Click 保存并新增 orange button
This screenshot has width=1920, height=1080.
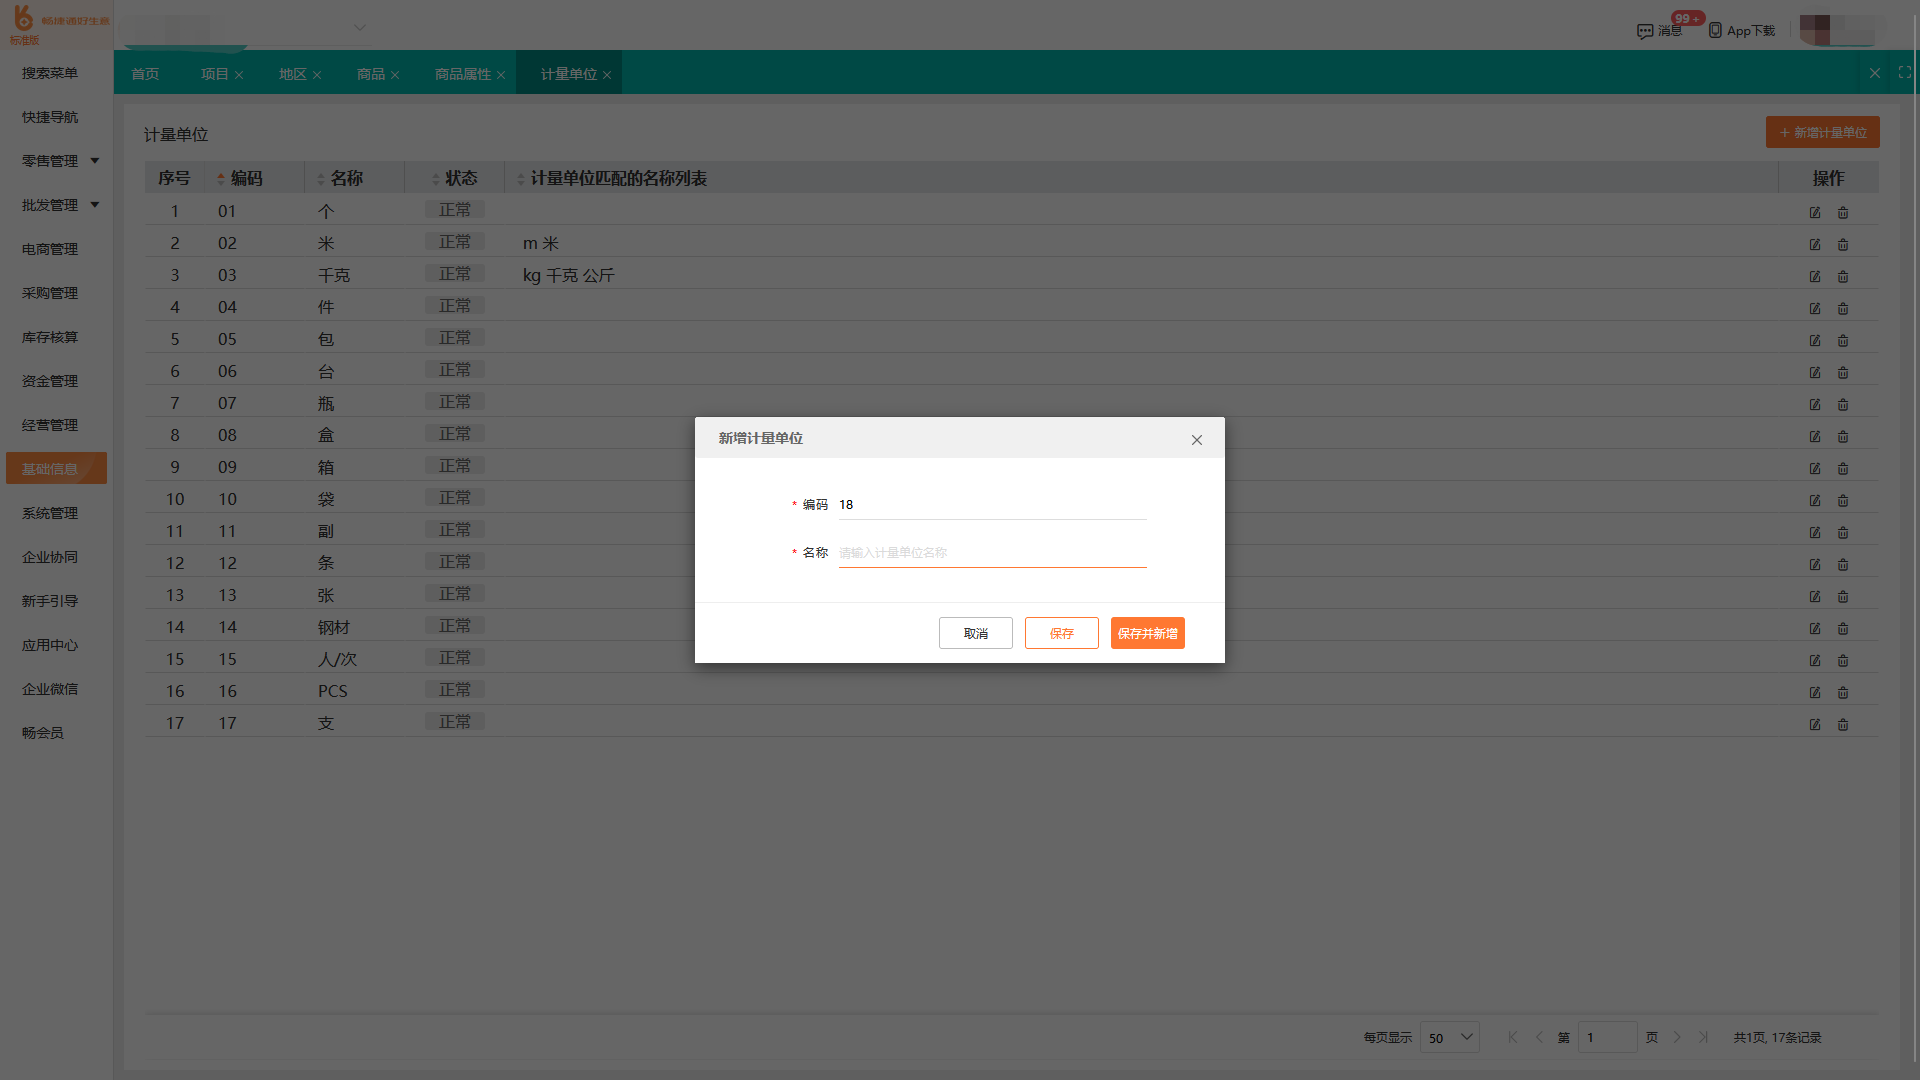(1146, 633)
